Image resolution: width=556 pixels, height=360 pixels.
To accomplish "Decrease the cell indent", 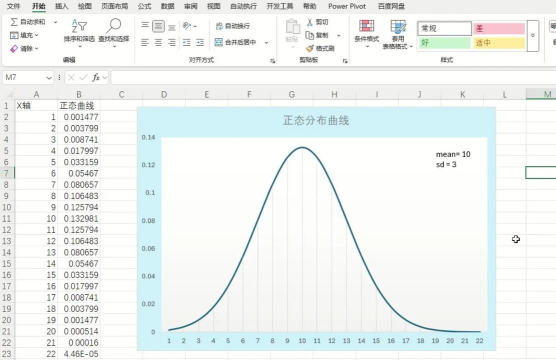I will click(x=187, y=43).
